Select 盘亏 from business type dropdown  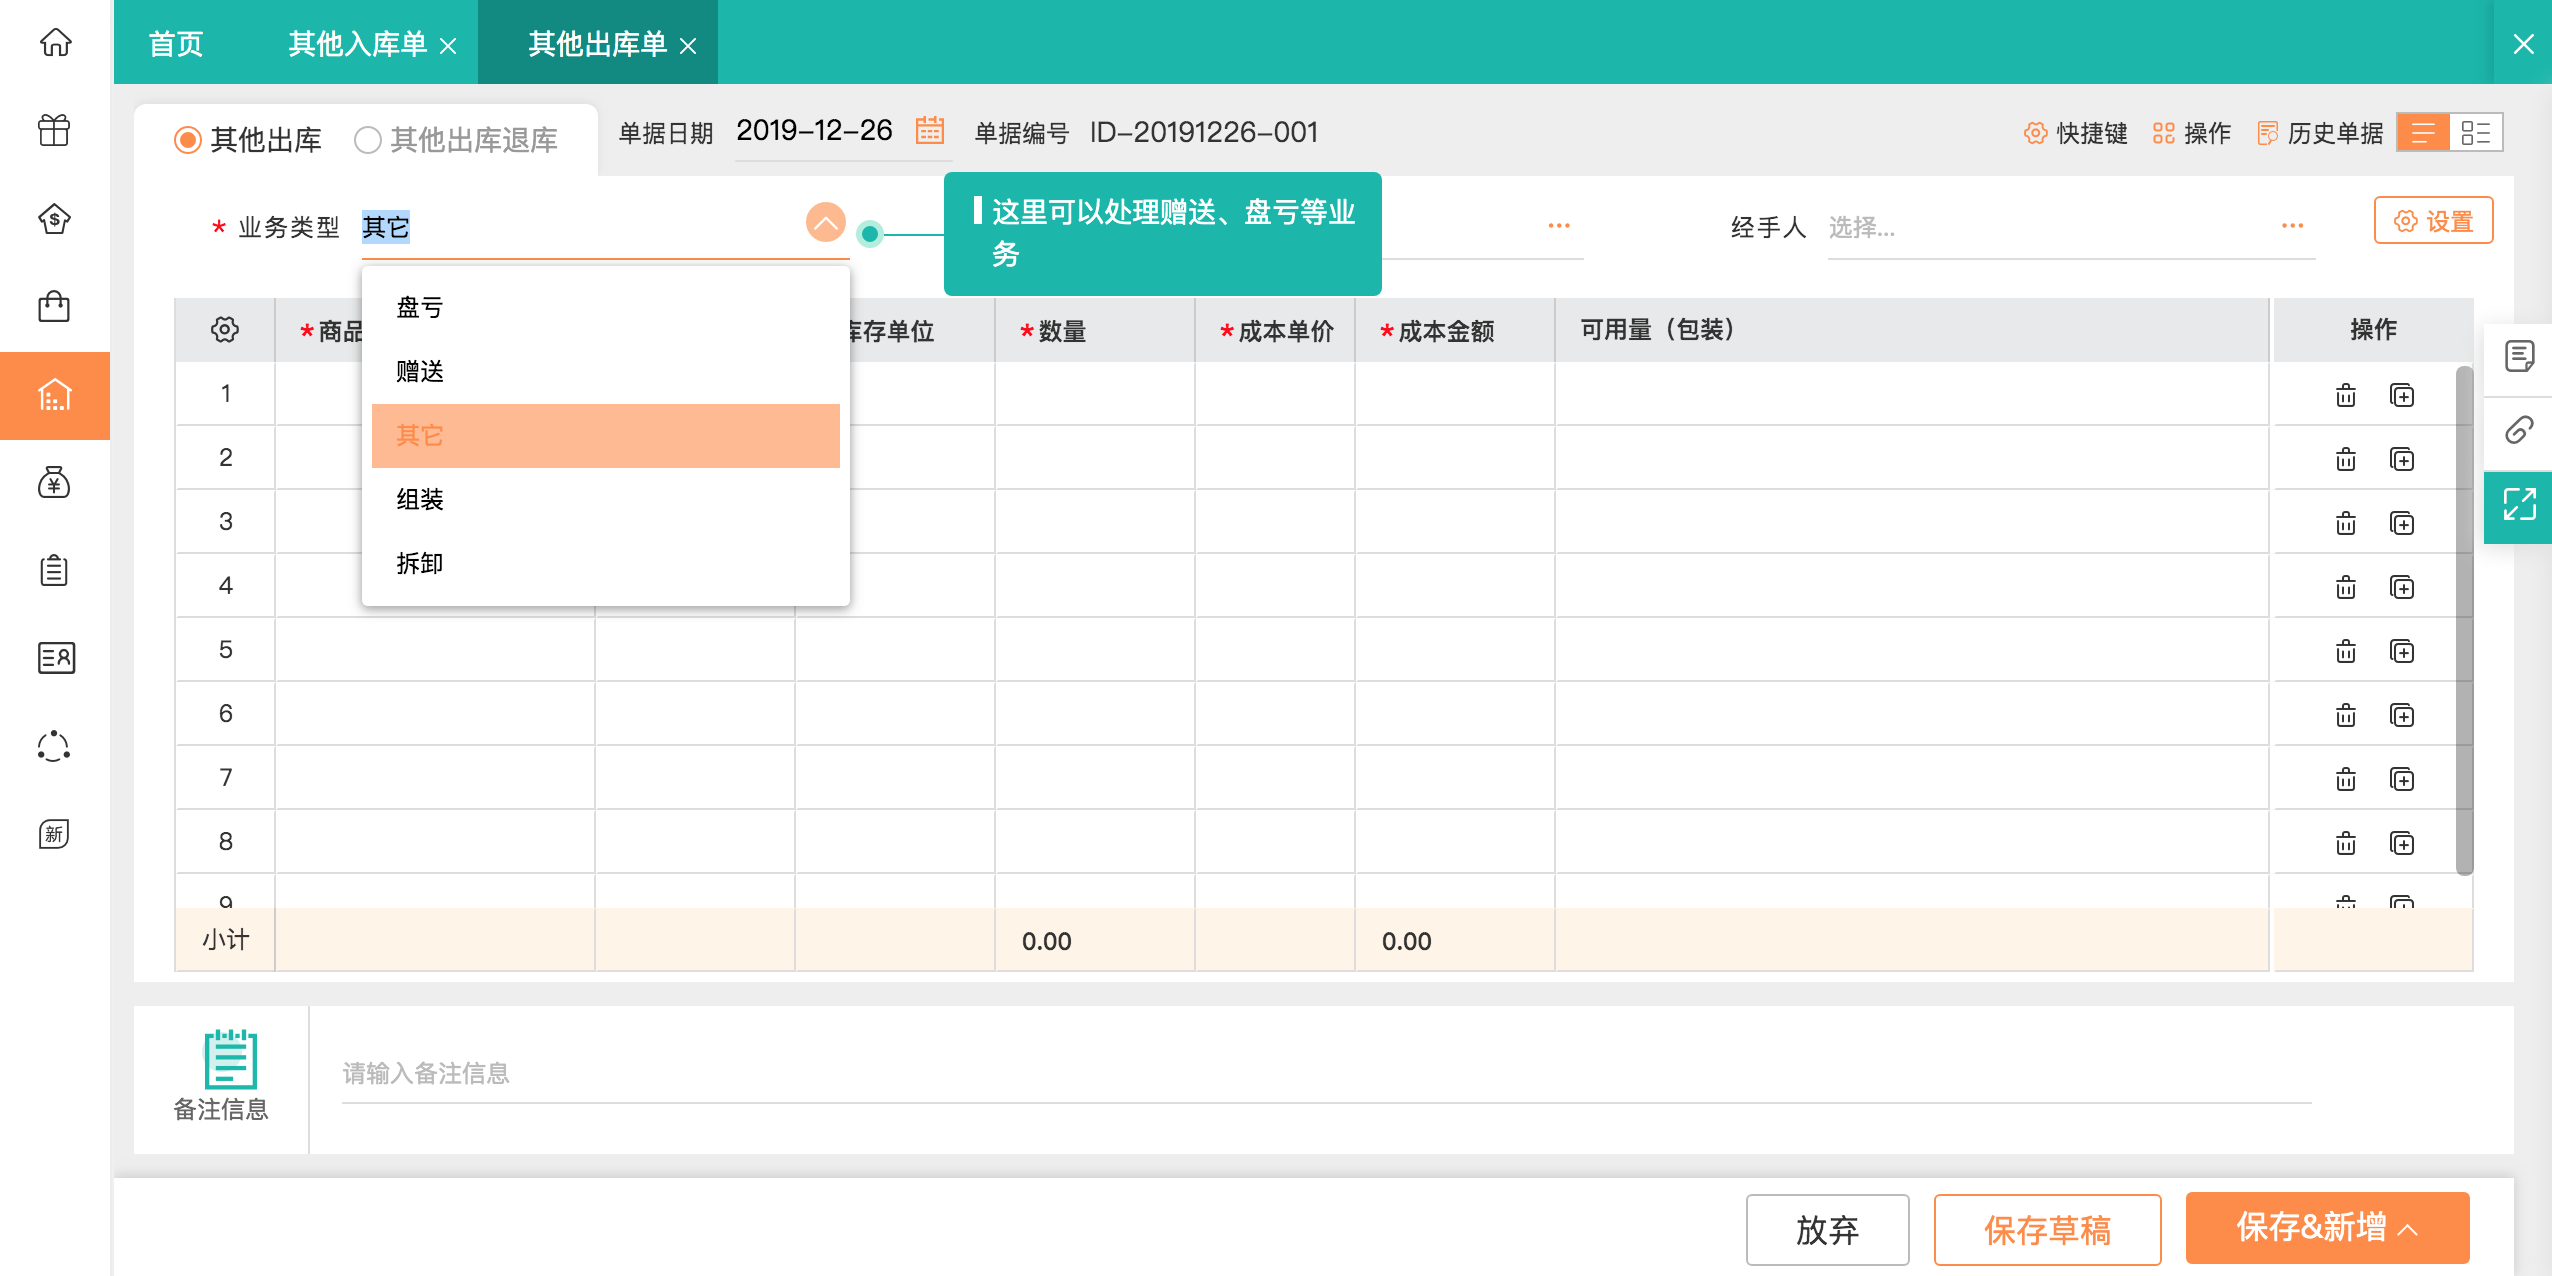(420, 308)
